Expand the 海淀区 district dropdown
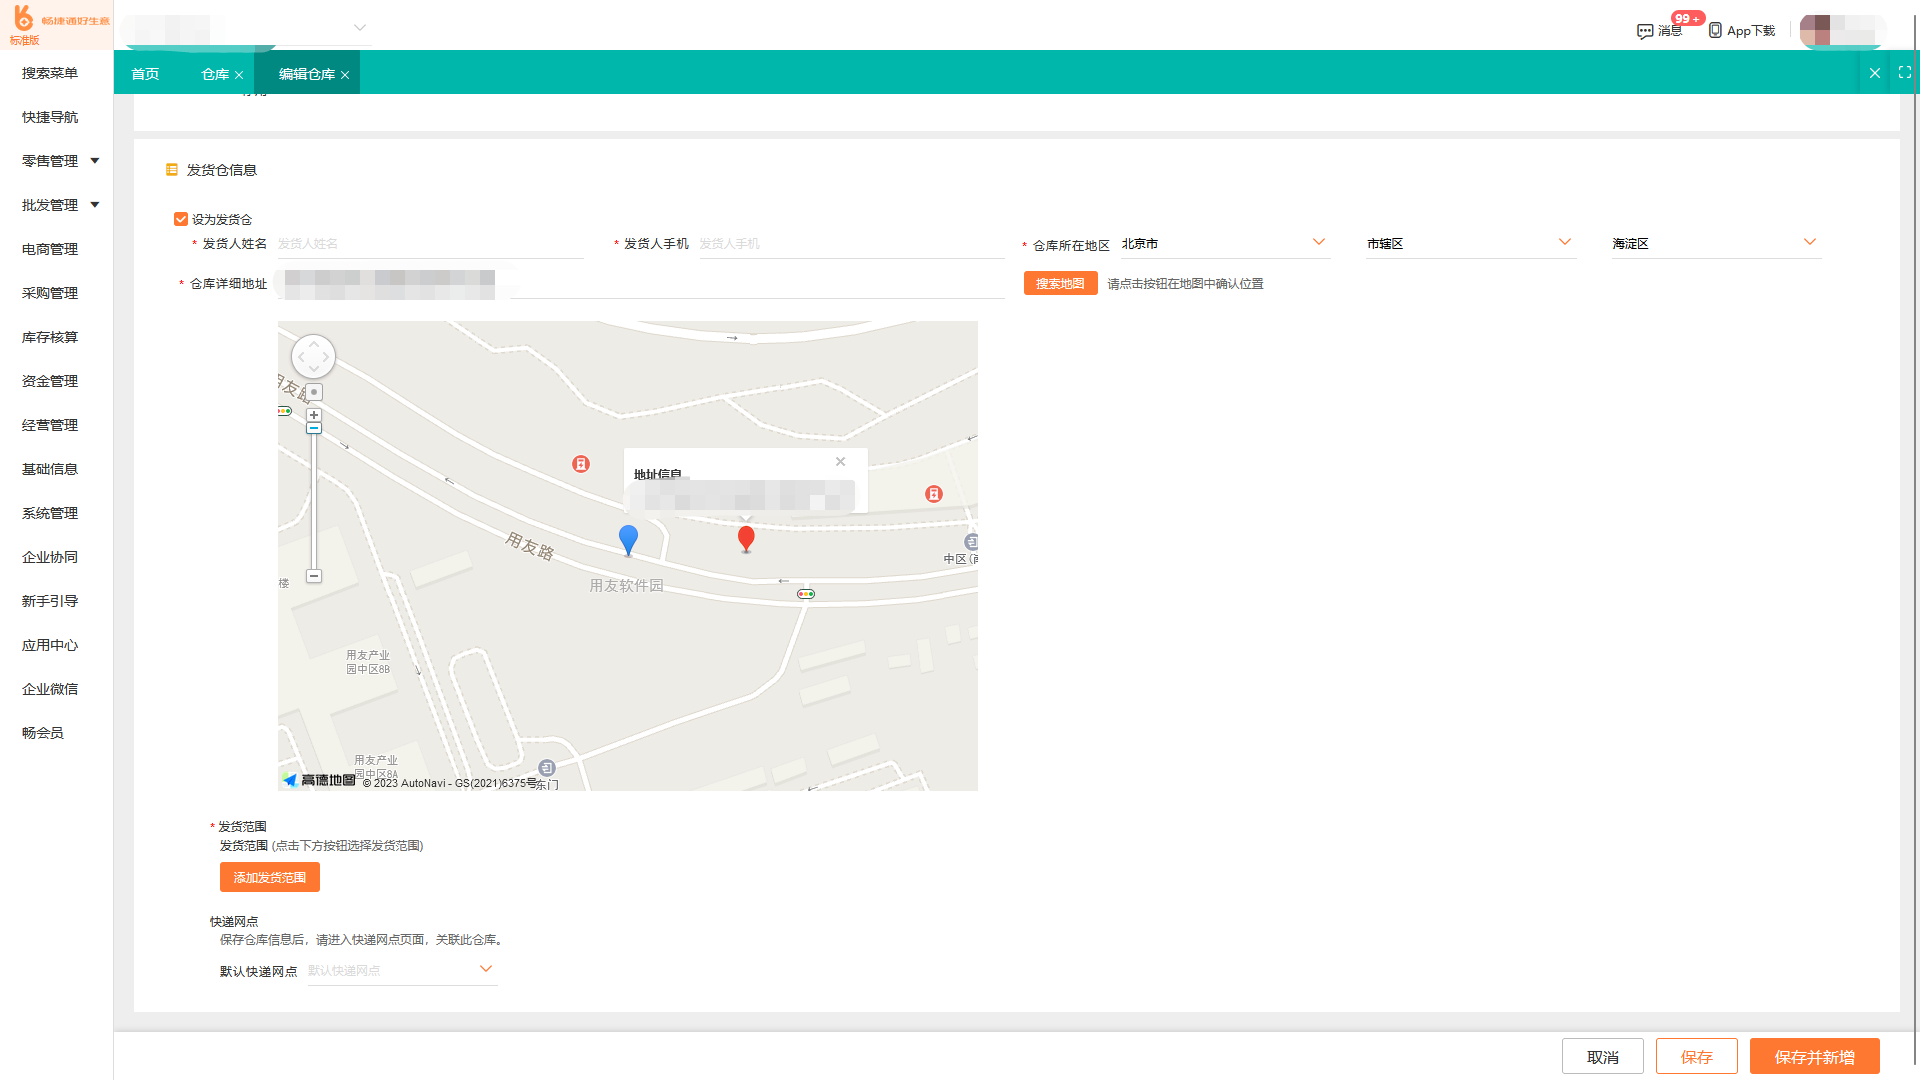The image size is (1920, 1080). 1813,243
